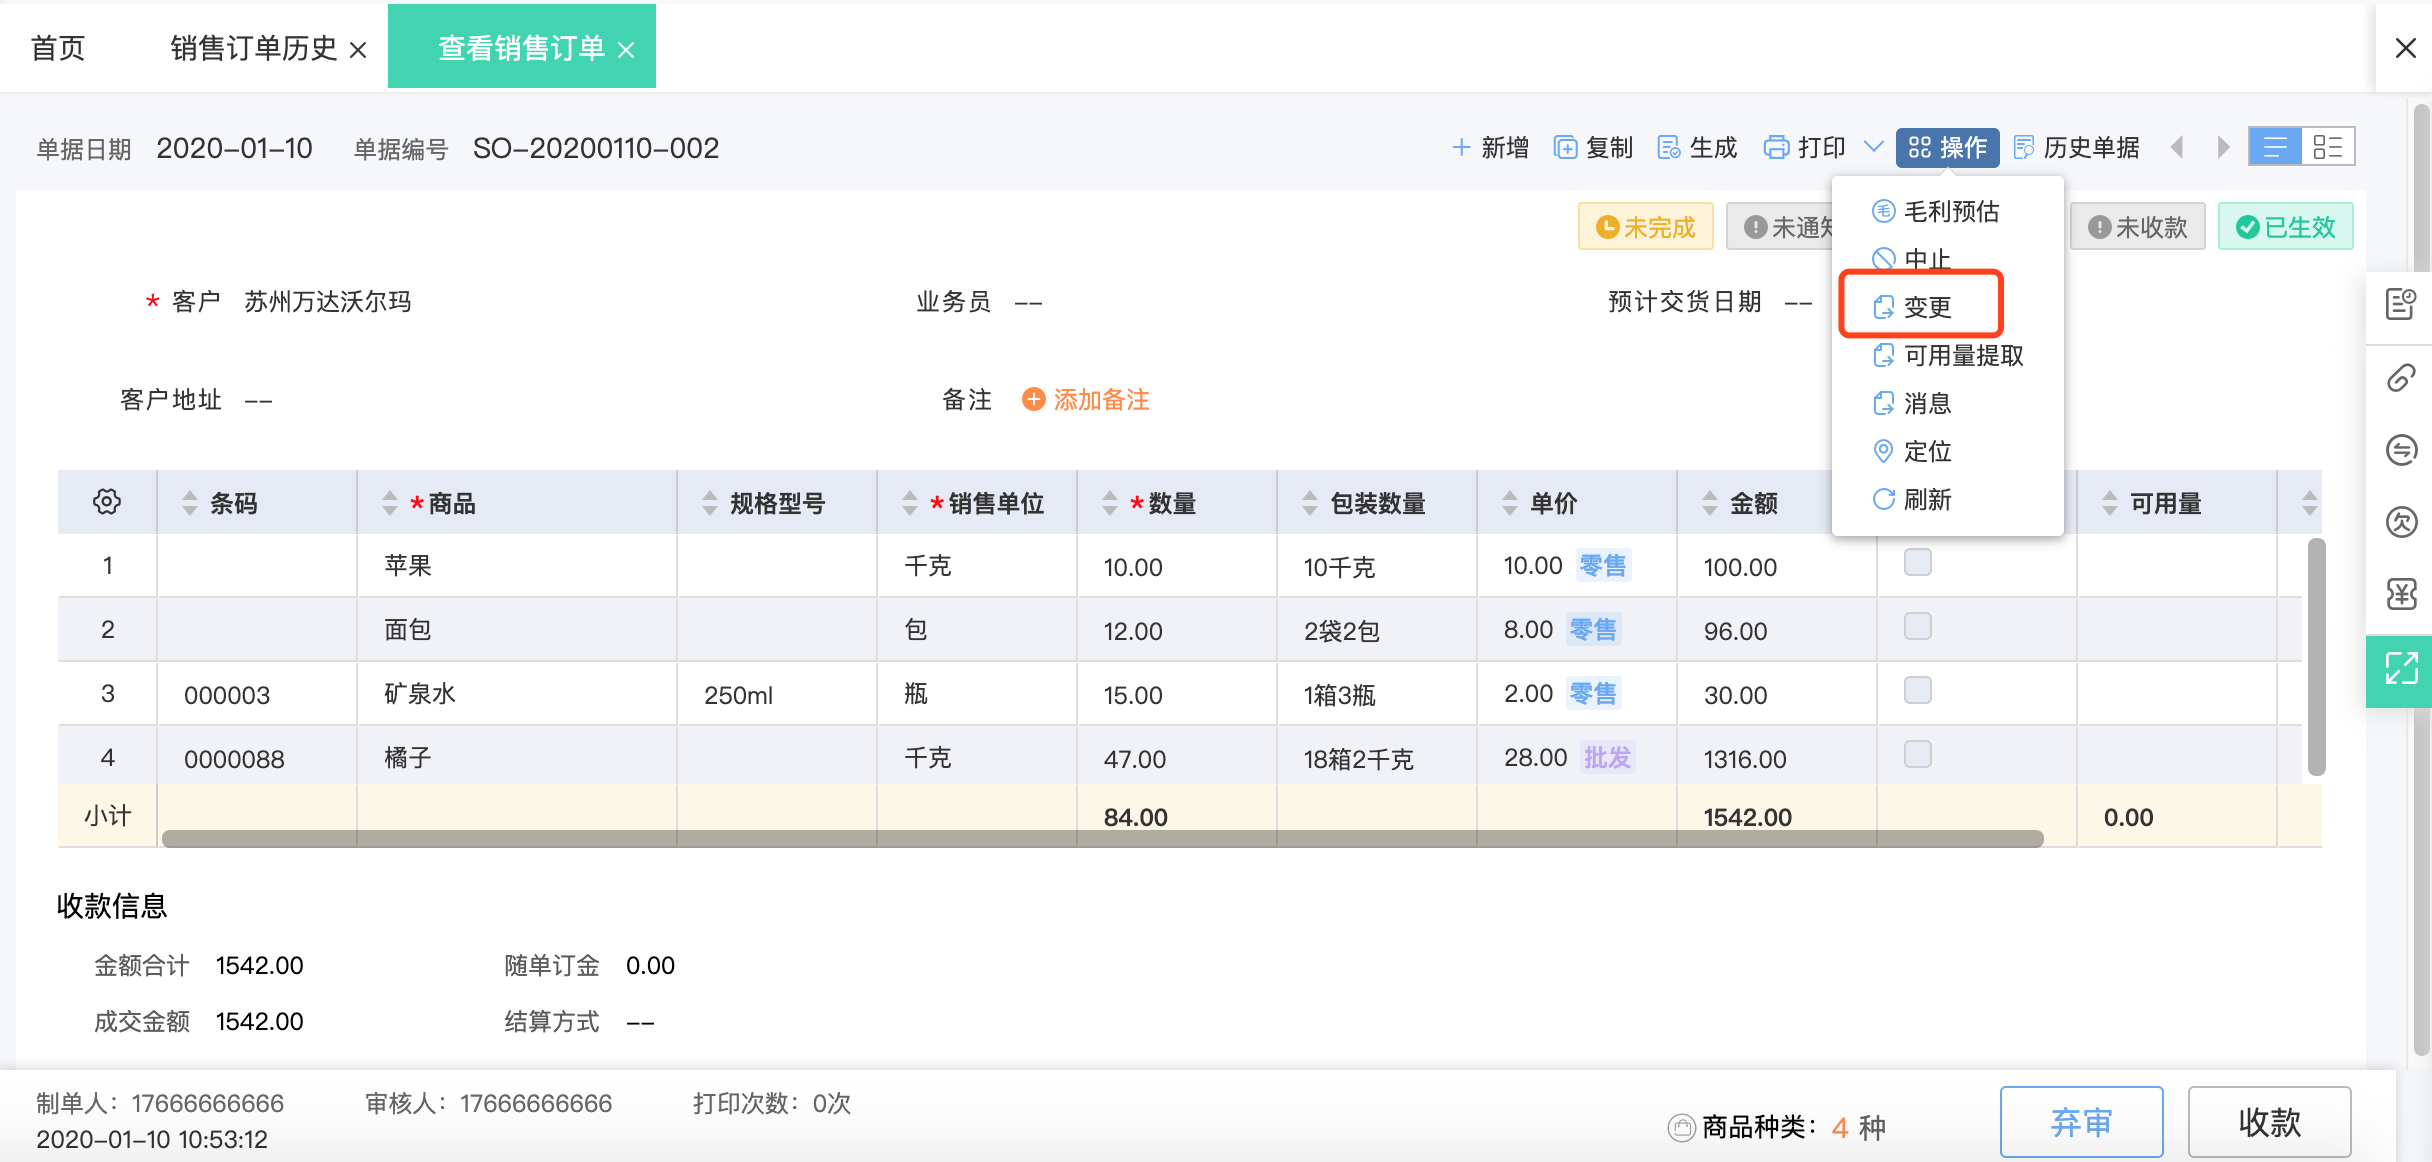
Task: Click the 新增 icon in toolbar
Action: click(1456, 149)
